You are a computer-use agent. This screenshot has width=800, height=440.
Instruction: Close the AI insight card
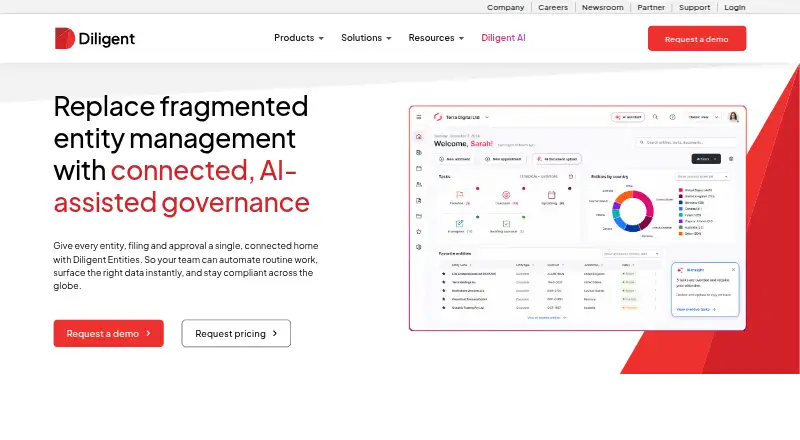[x=733, y=270]
